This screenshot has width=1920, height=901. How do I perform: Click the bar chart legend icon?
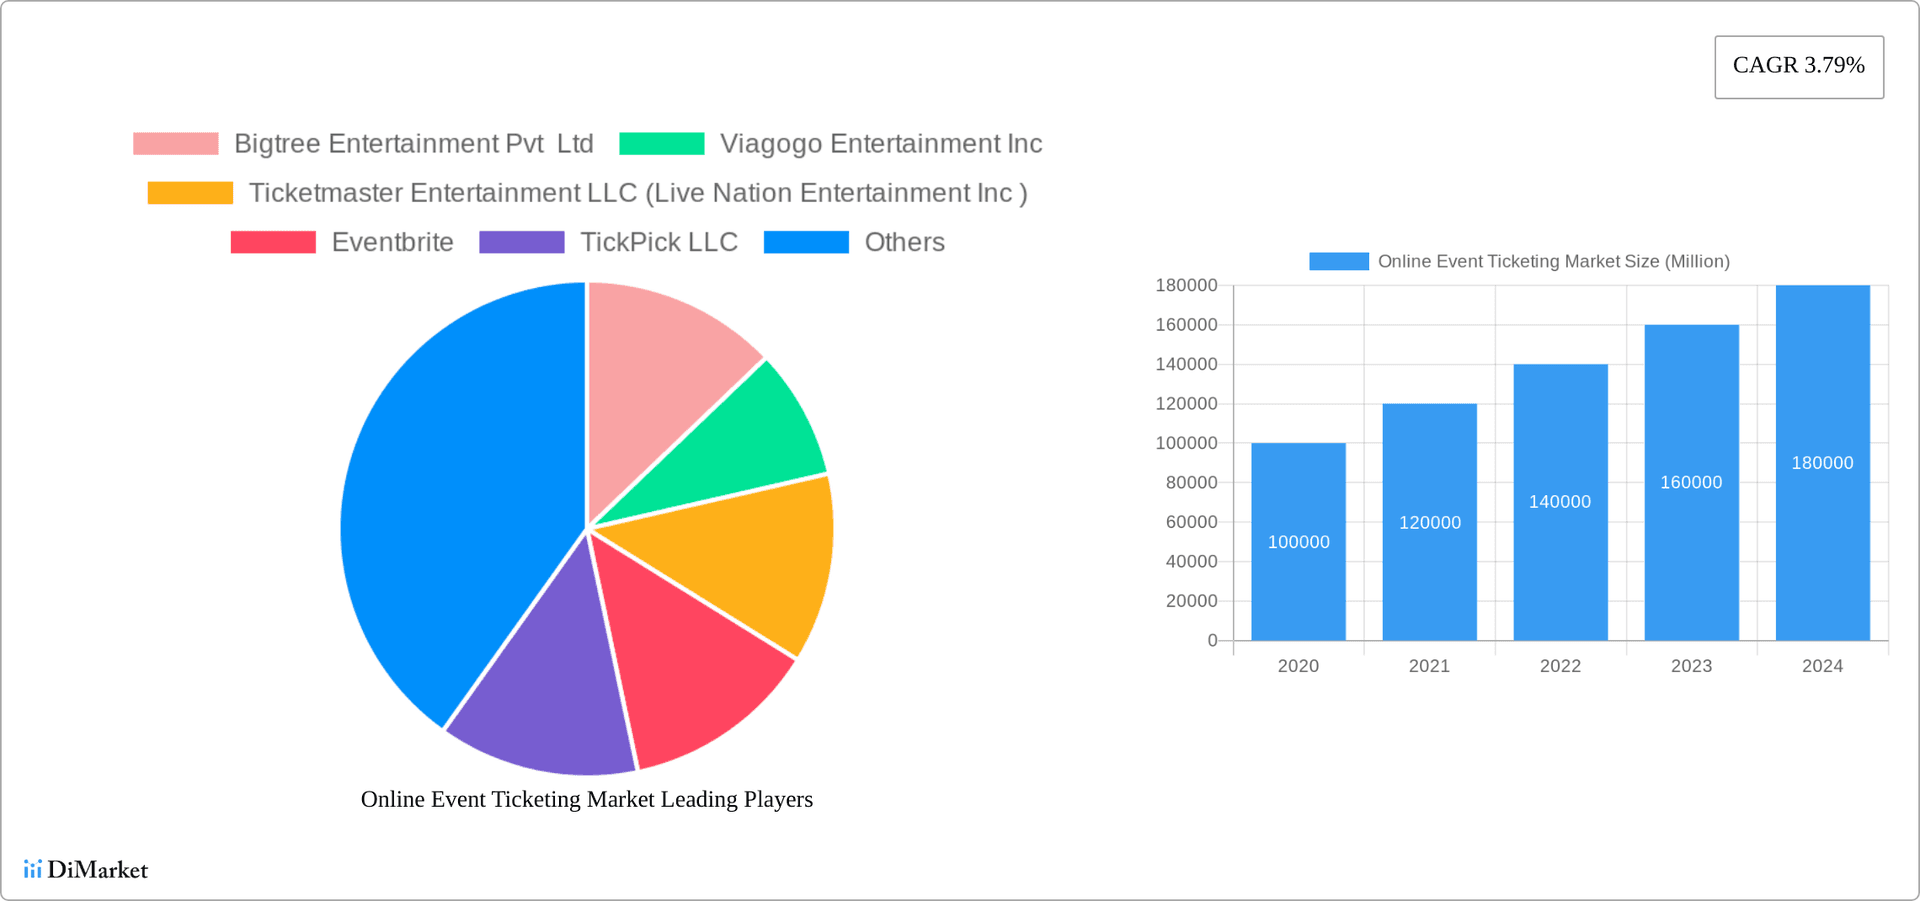(1338, 260)
